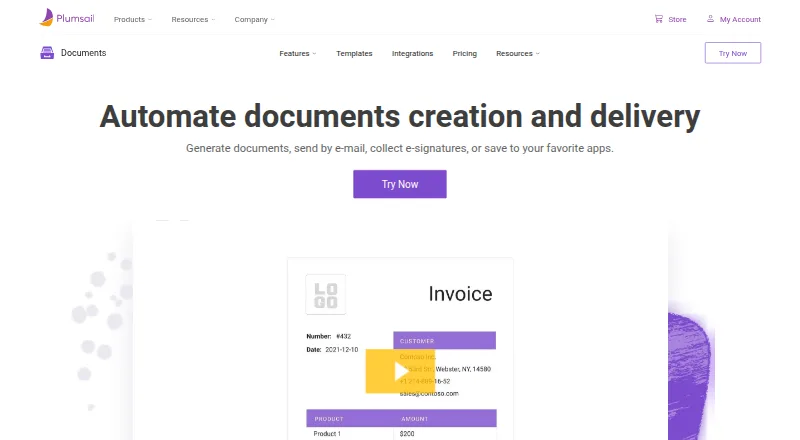Click the PRODUCT column header
The image size is (800, 440).
[x=329, y=419]
